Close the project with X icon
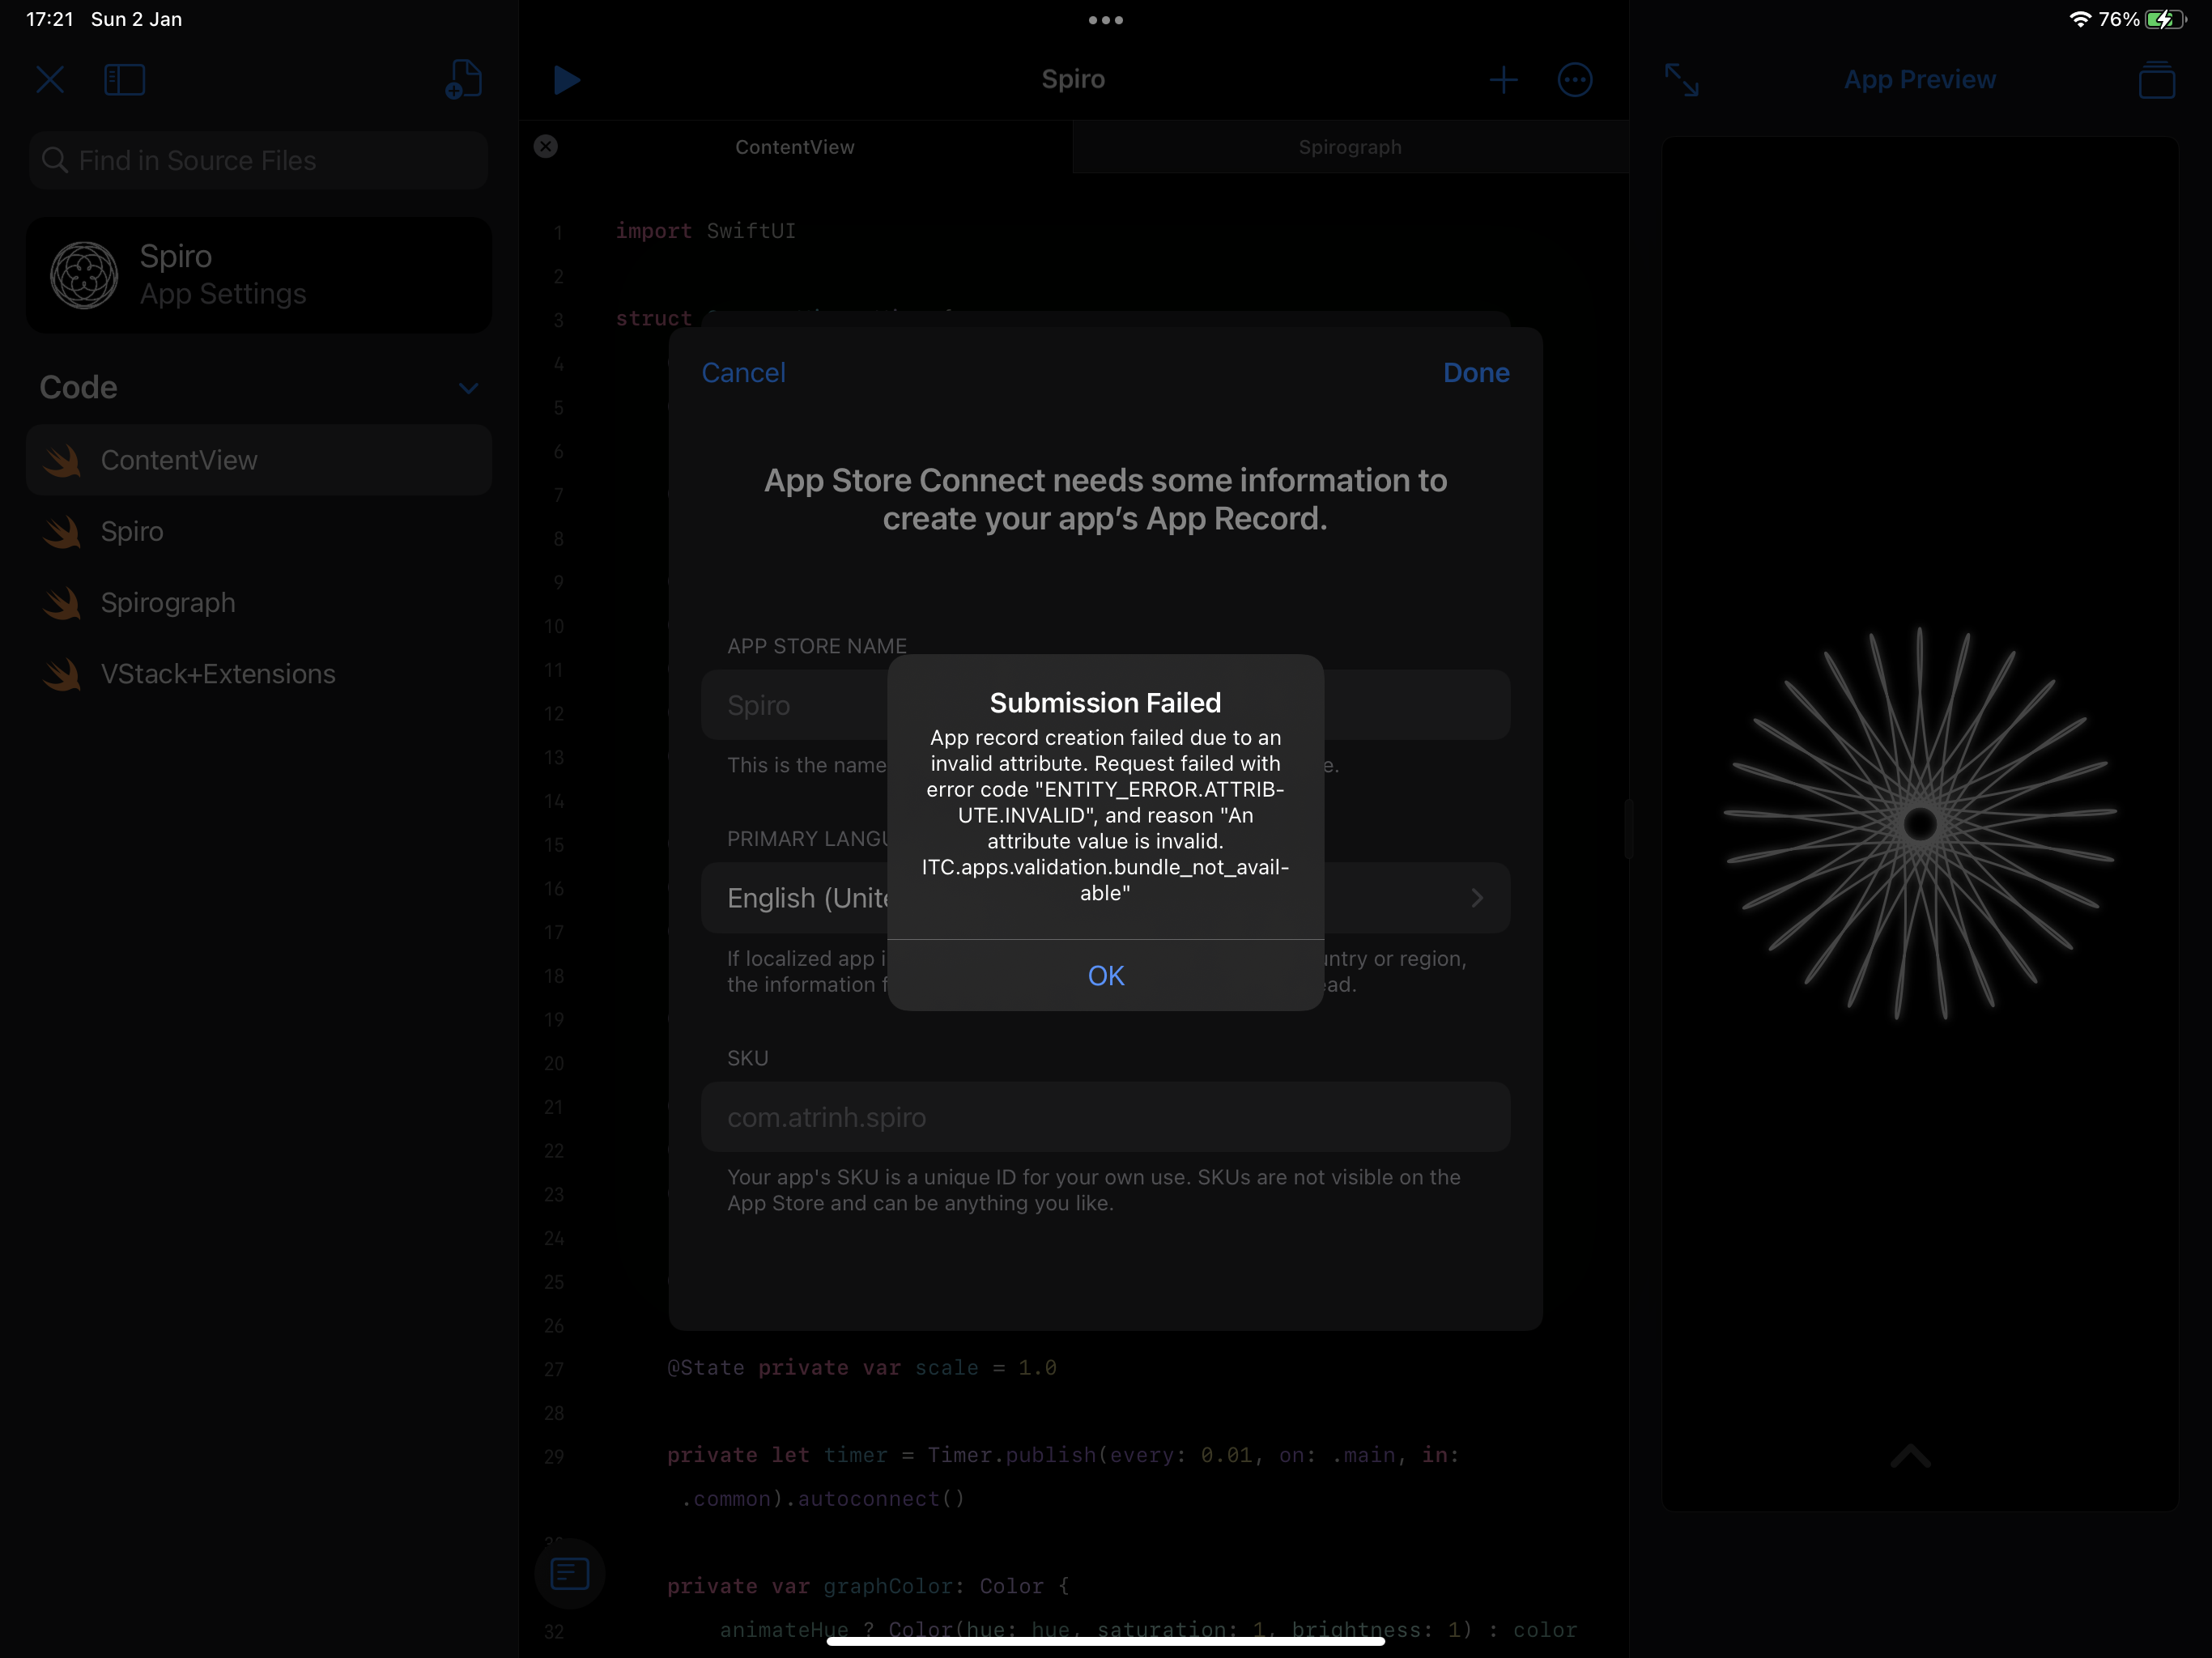 click(x=50, y=80)
